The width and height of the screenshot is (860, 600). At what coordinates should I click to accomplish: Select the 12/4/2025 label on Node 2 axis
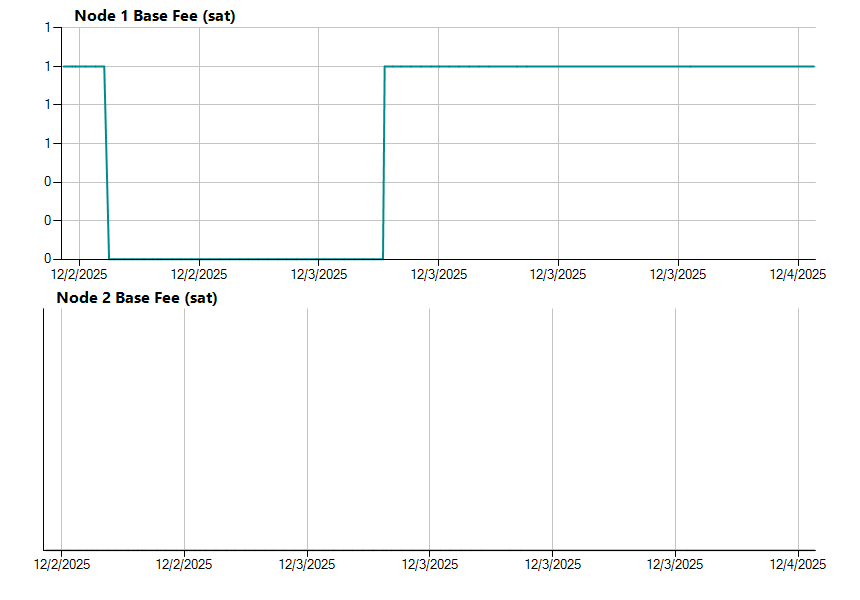tap(797, 564)
